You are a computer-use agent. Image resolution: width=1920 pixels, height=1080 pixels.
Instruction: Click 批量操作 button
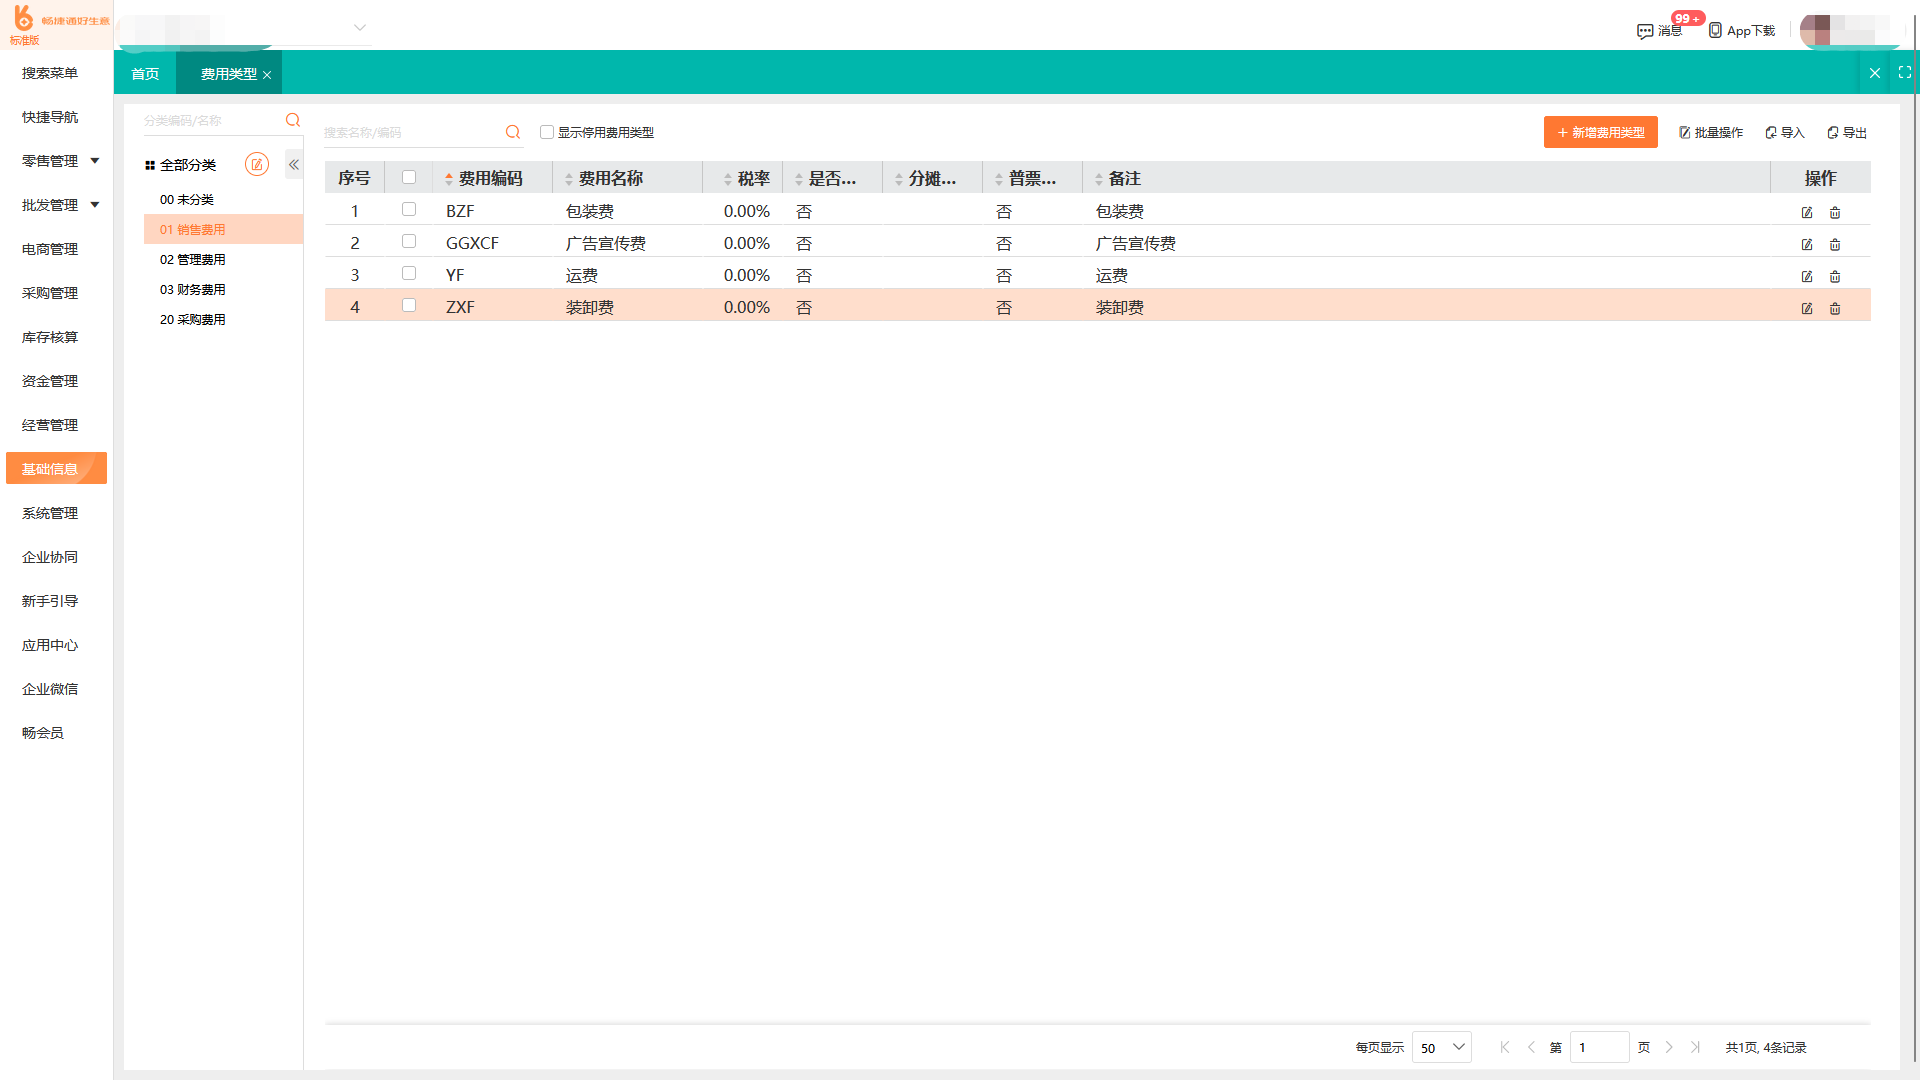[x=1709, y=131]
